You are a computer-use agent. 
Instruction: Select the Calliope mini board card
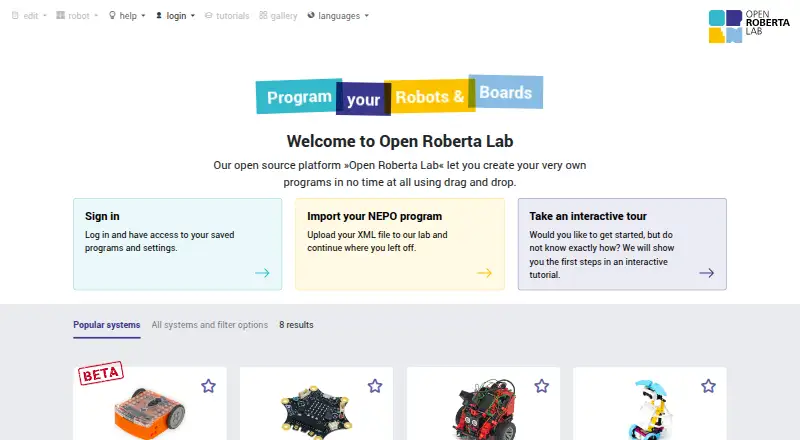[x=316, y=404]
